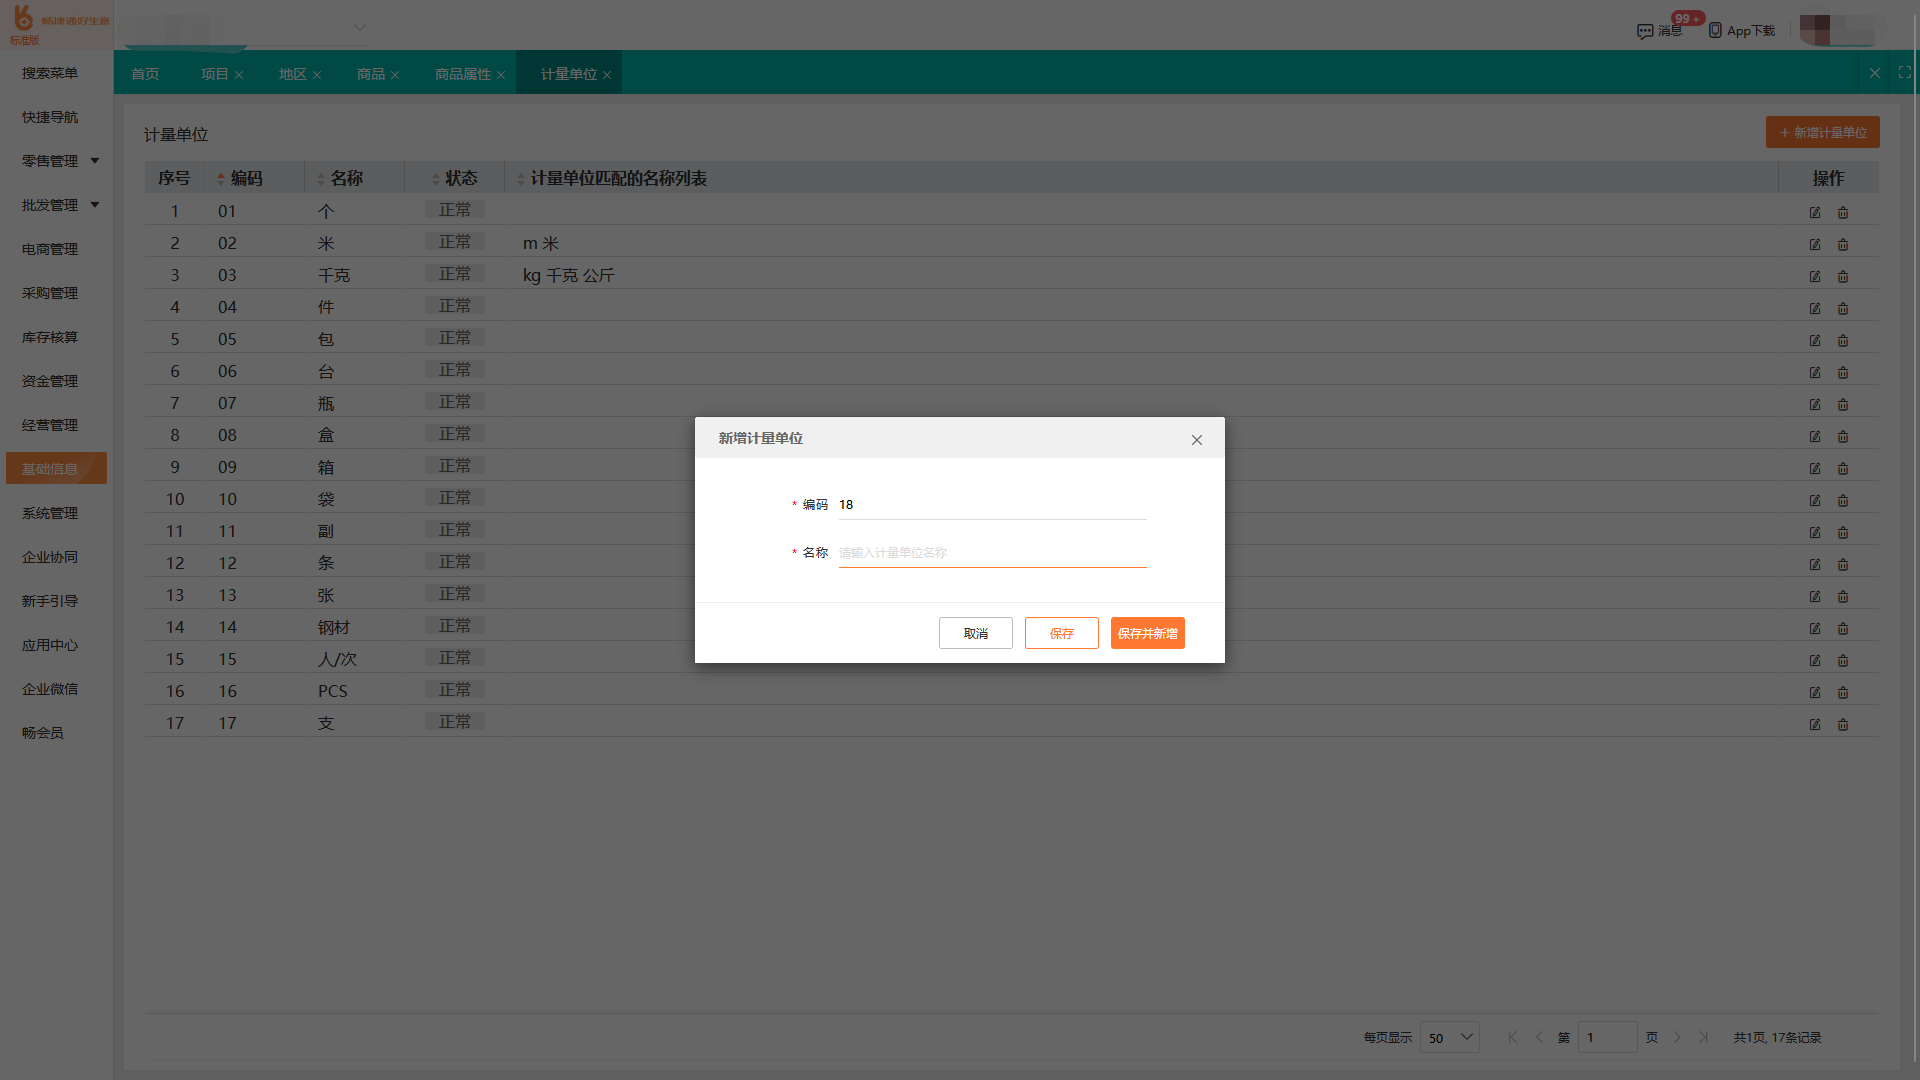Open the 每页显示 count dropdown

pyautogui.click(x=1449, y=1036)
